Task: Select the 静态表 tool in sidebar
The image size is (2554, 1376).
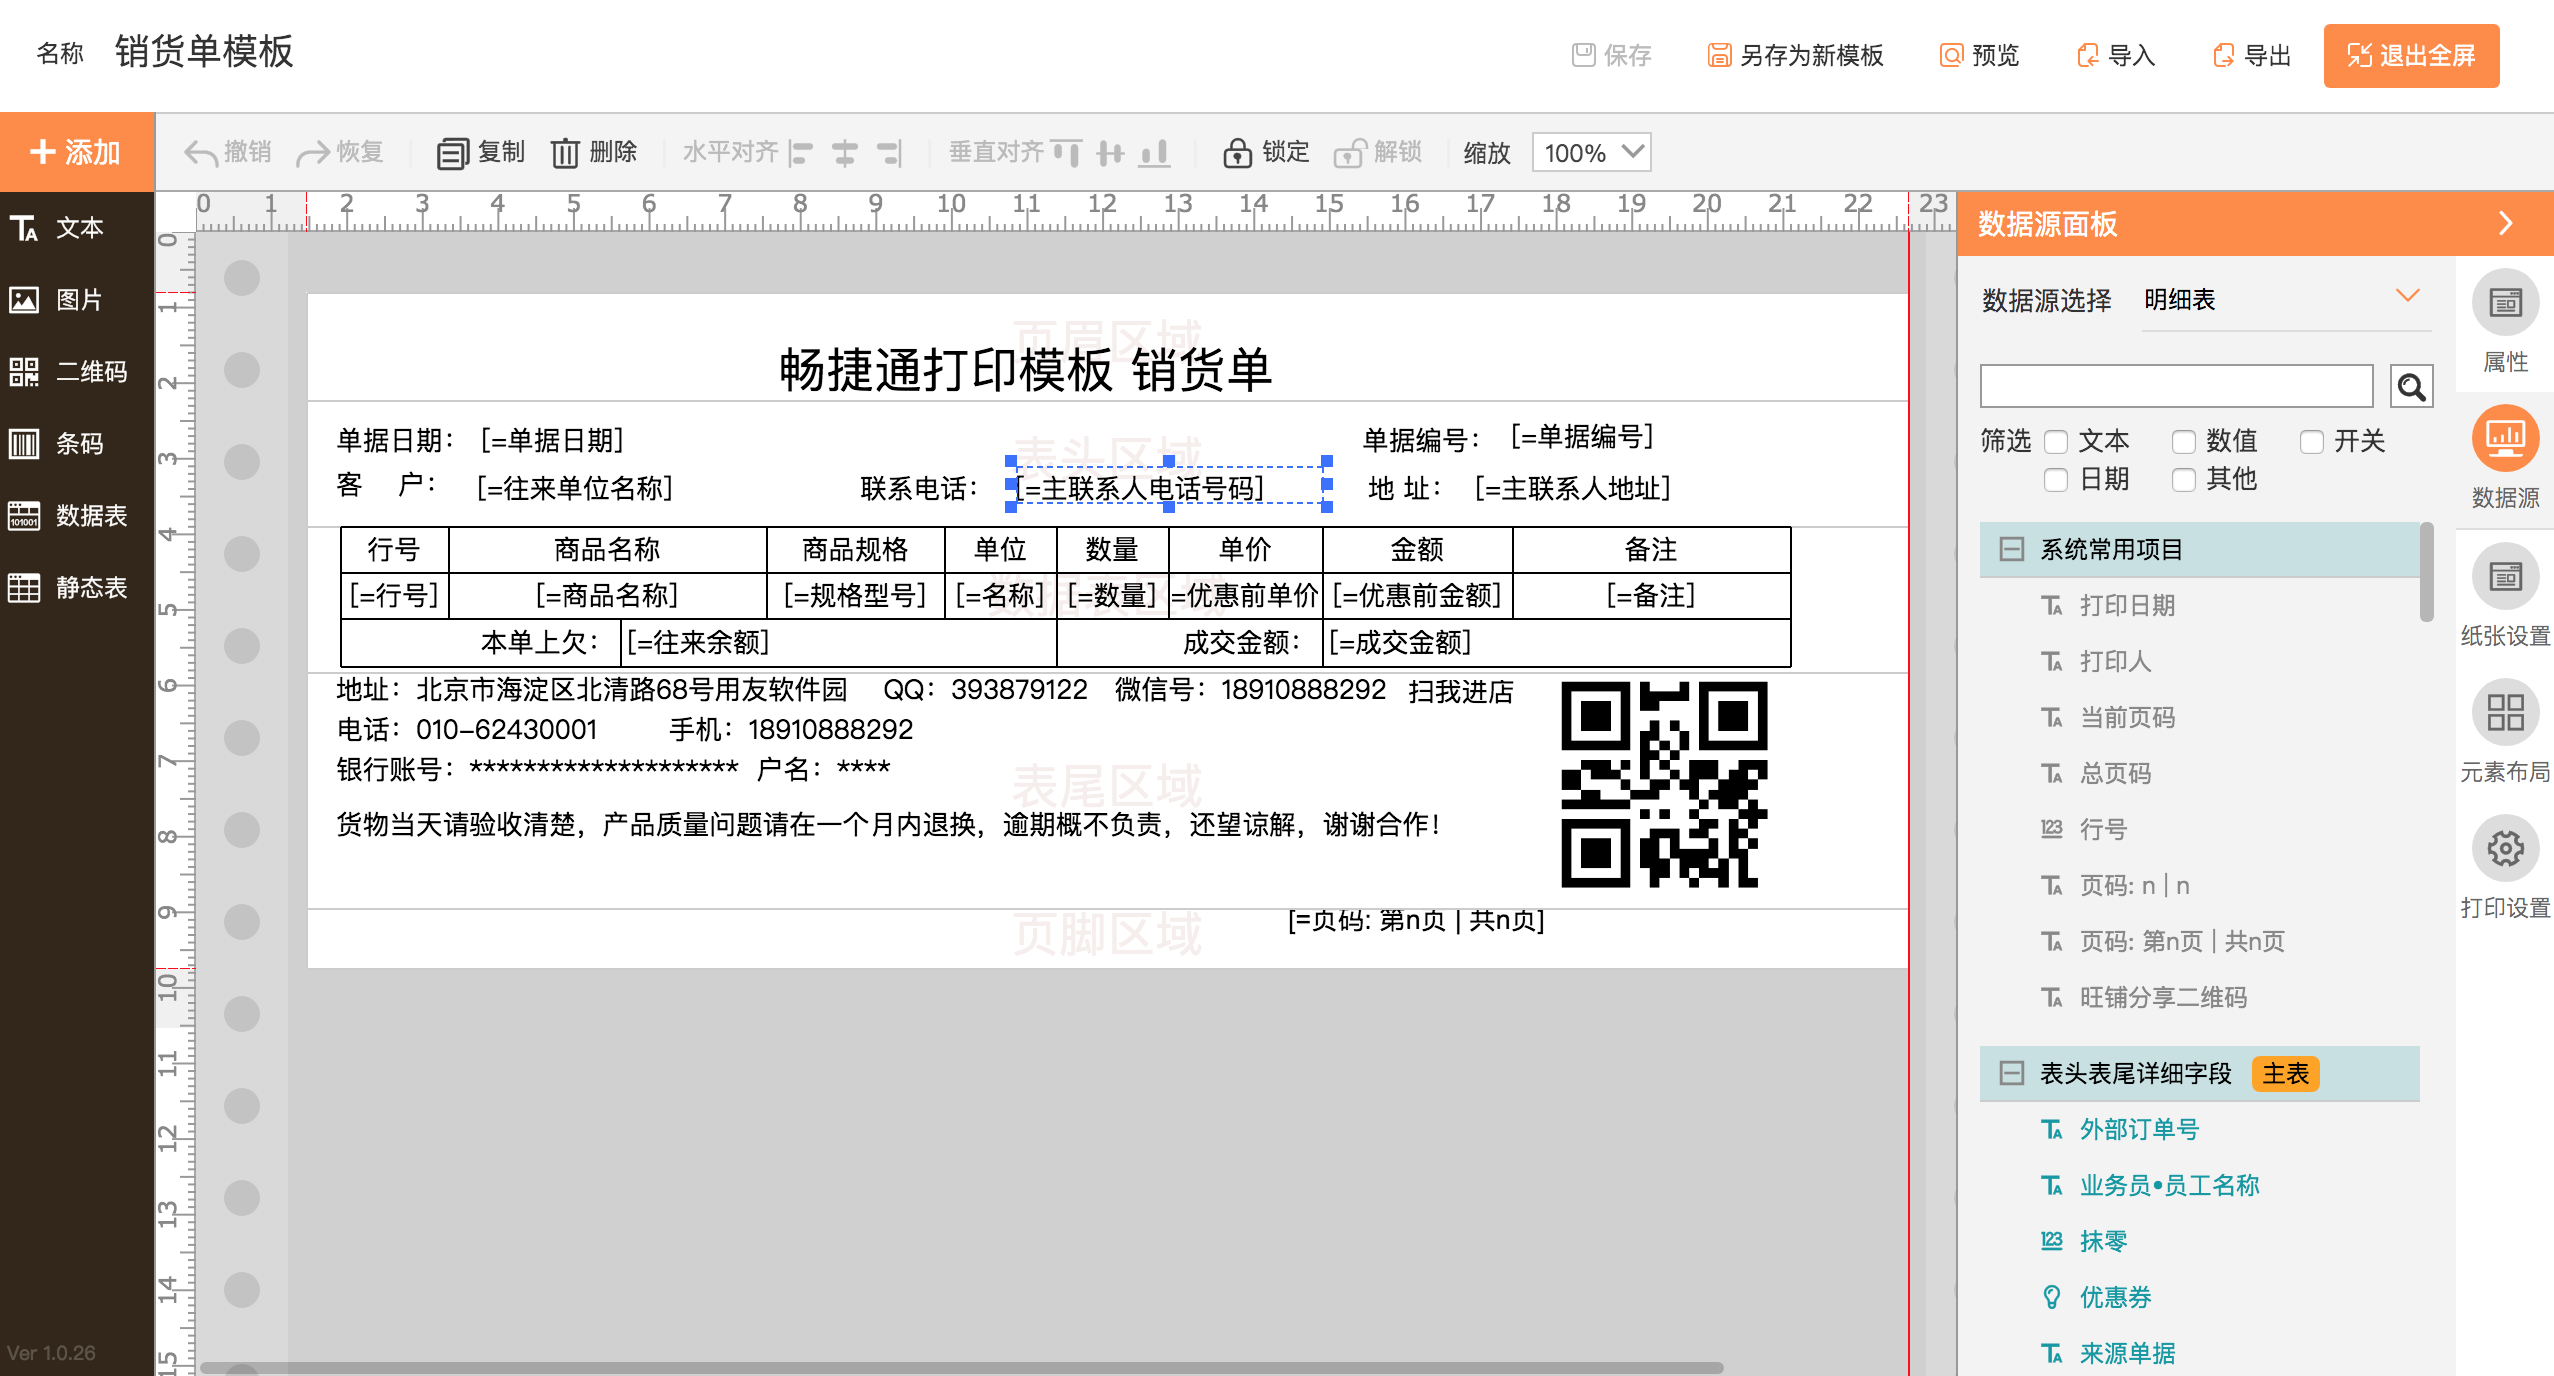Action: [76, 588]
